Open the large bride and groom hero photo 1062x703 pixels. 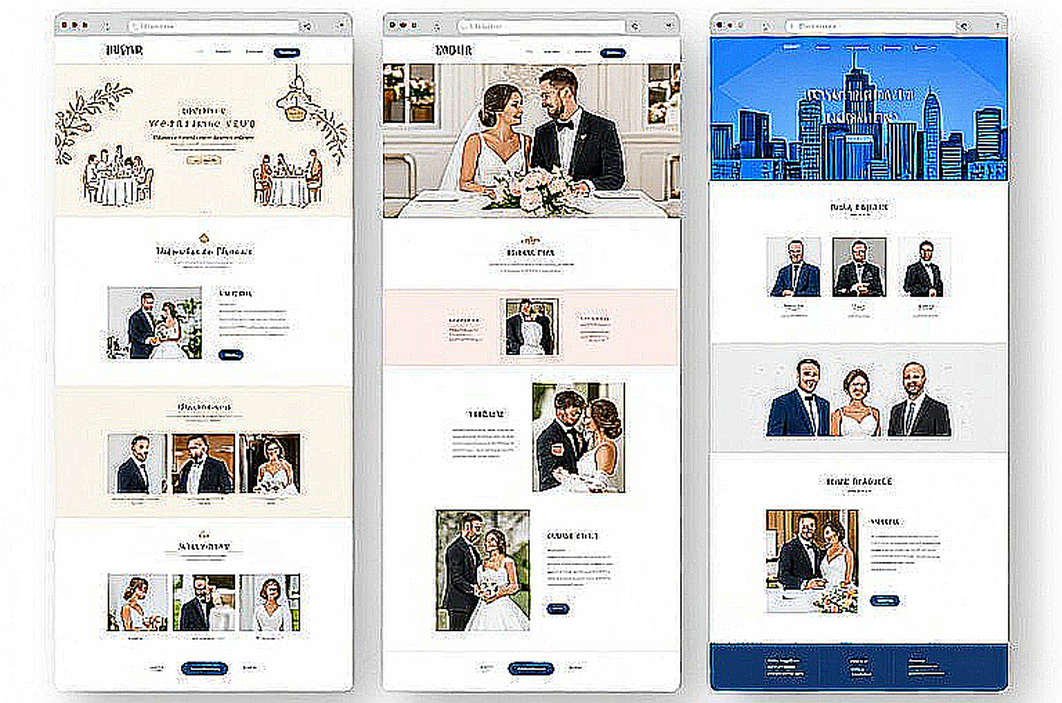(x=532, y=141)
